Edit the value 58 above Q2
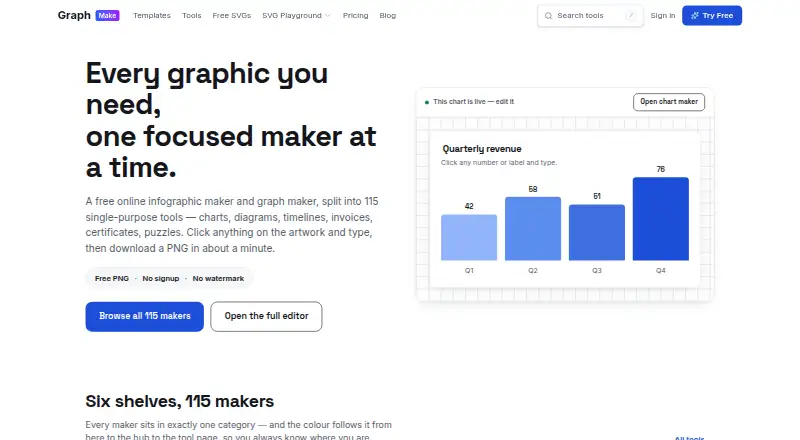Screen dimensions: 800x440 pyautogui.click(x=533, y=189)
